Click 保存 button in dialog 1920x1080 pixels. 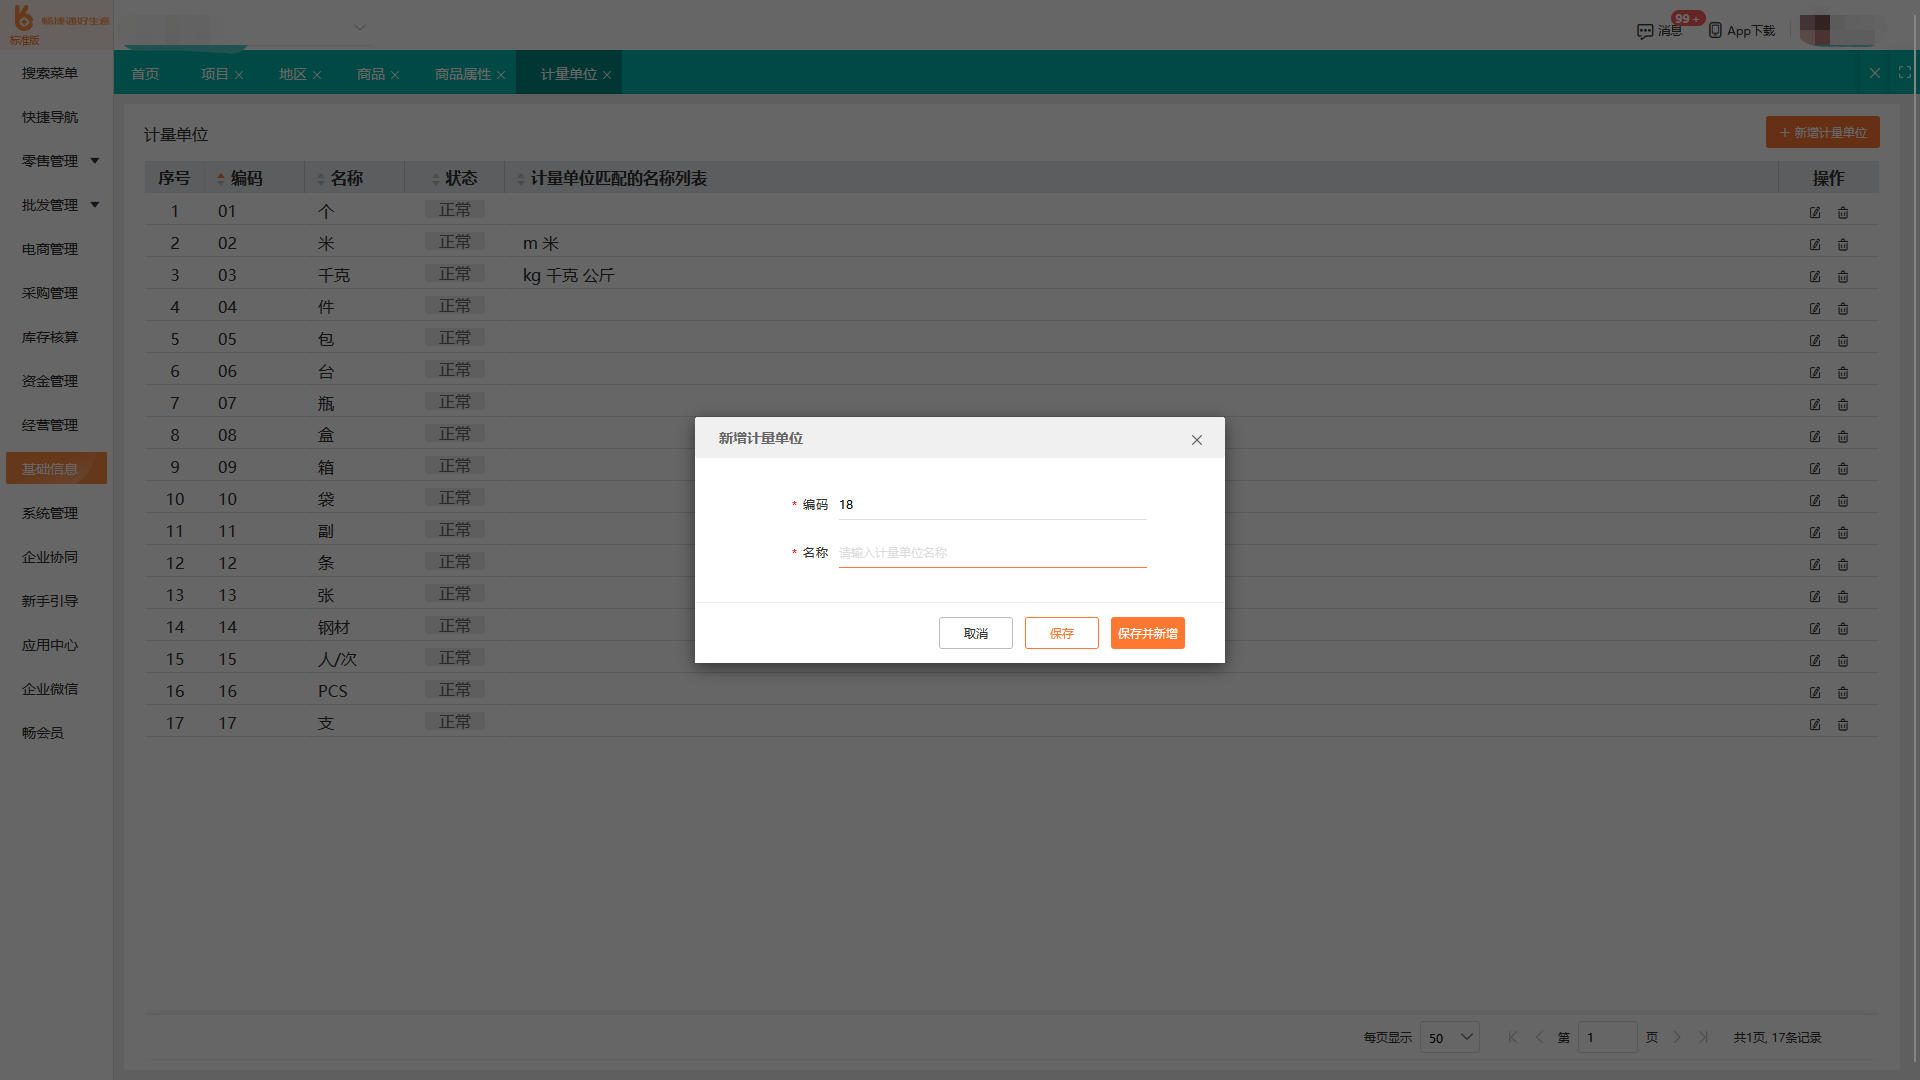[1062, 633]
